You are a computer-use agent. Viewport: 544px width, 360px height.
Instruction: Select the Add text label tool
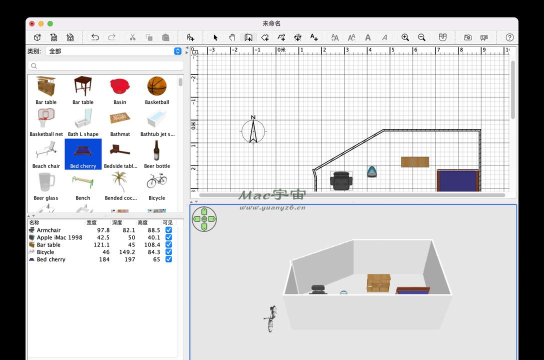click(314, 37)
